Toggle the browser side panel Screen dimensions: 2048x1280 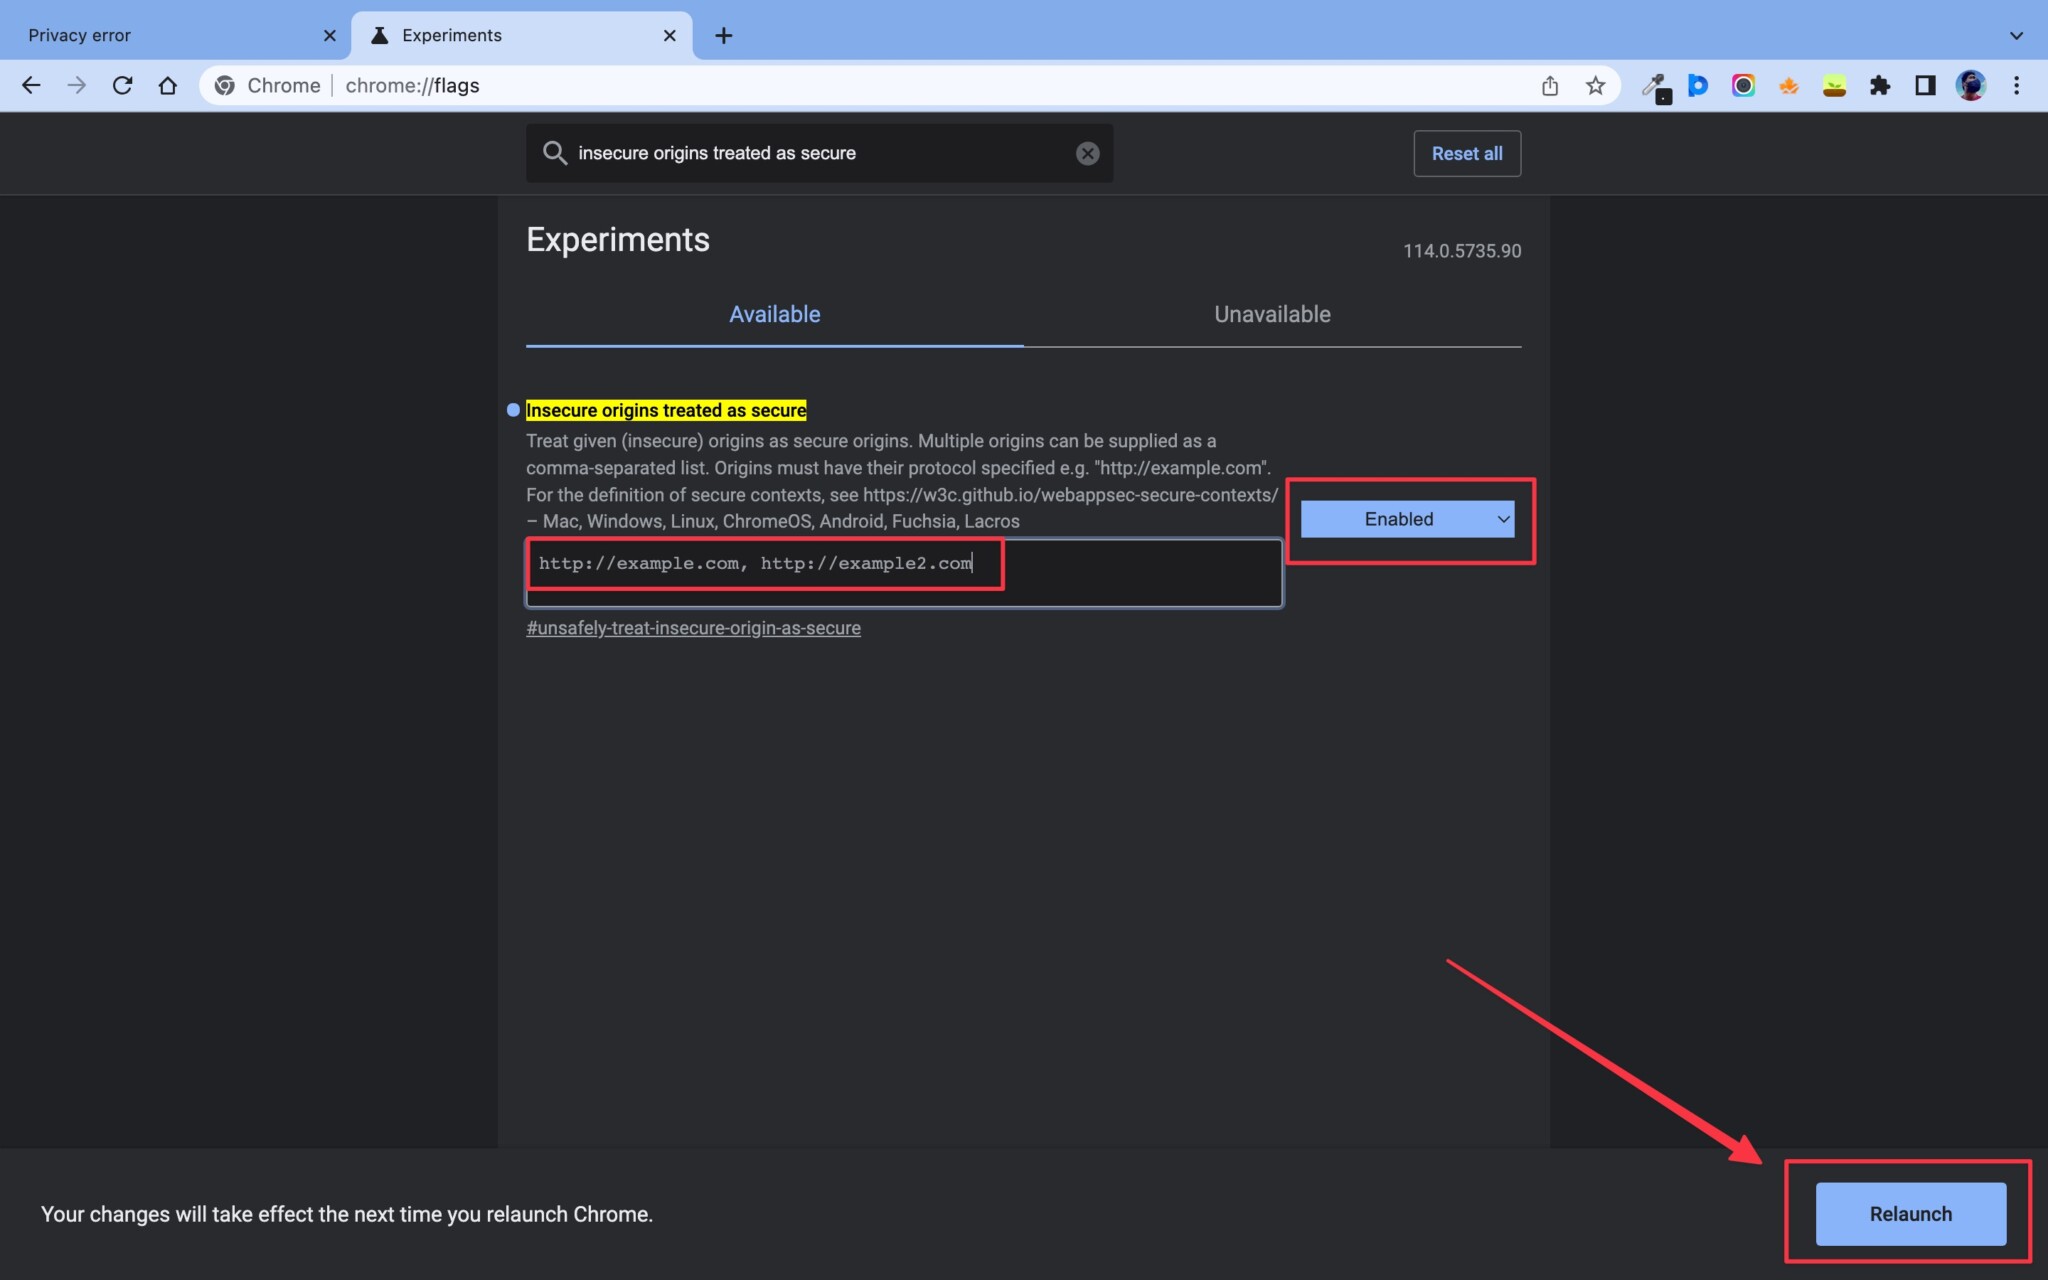1924,86
